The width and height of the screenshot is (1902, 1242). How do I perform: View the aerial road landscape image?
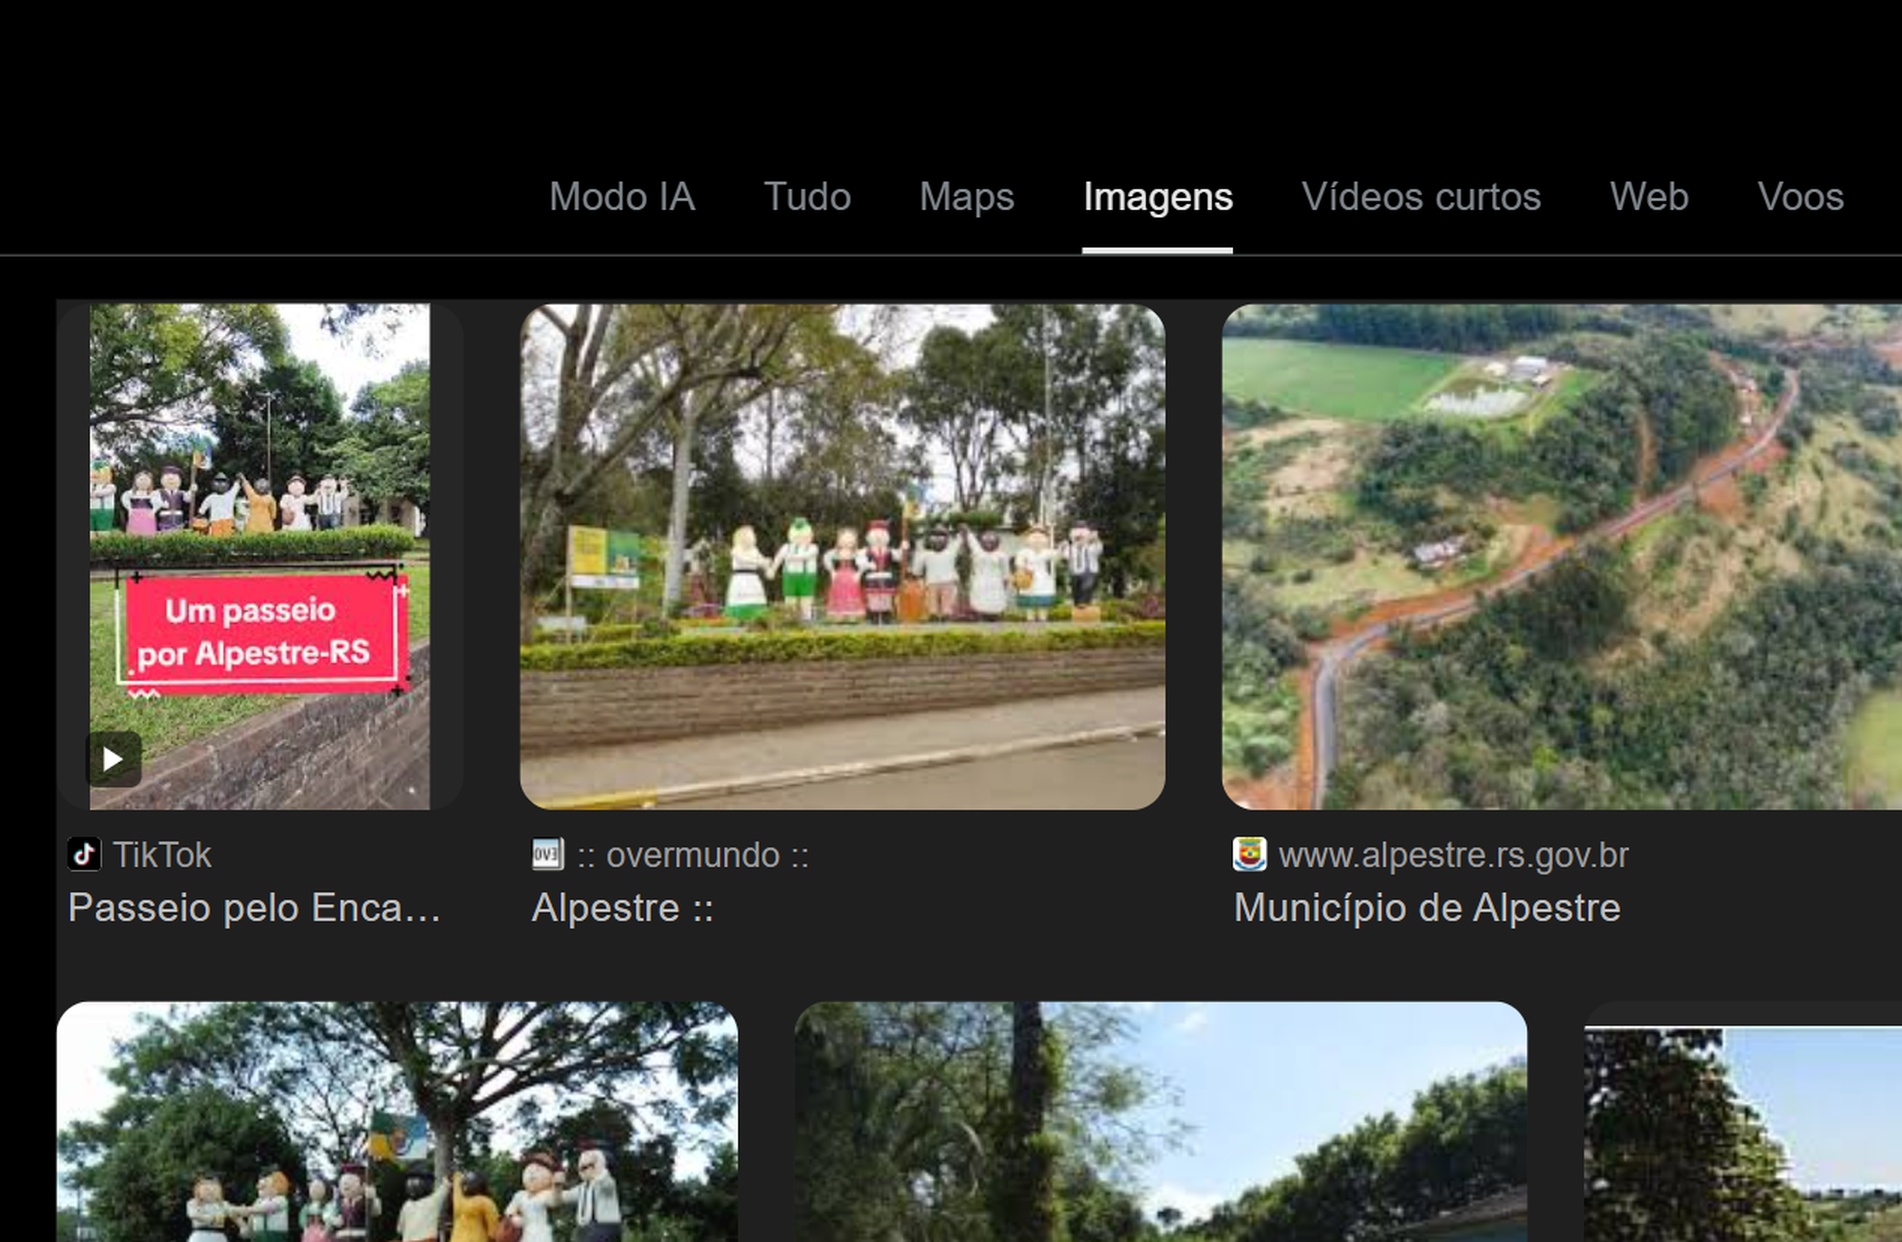click(x=1560, y=556)
